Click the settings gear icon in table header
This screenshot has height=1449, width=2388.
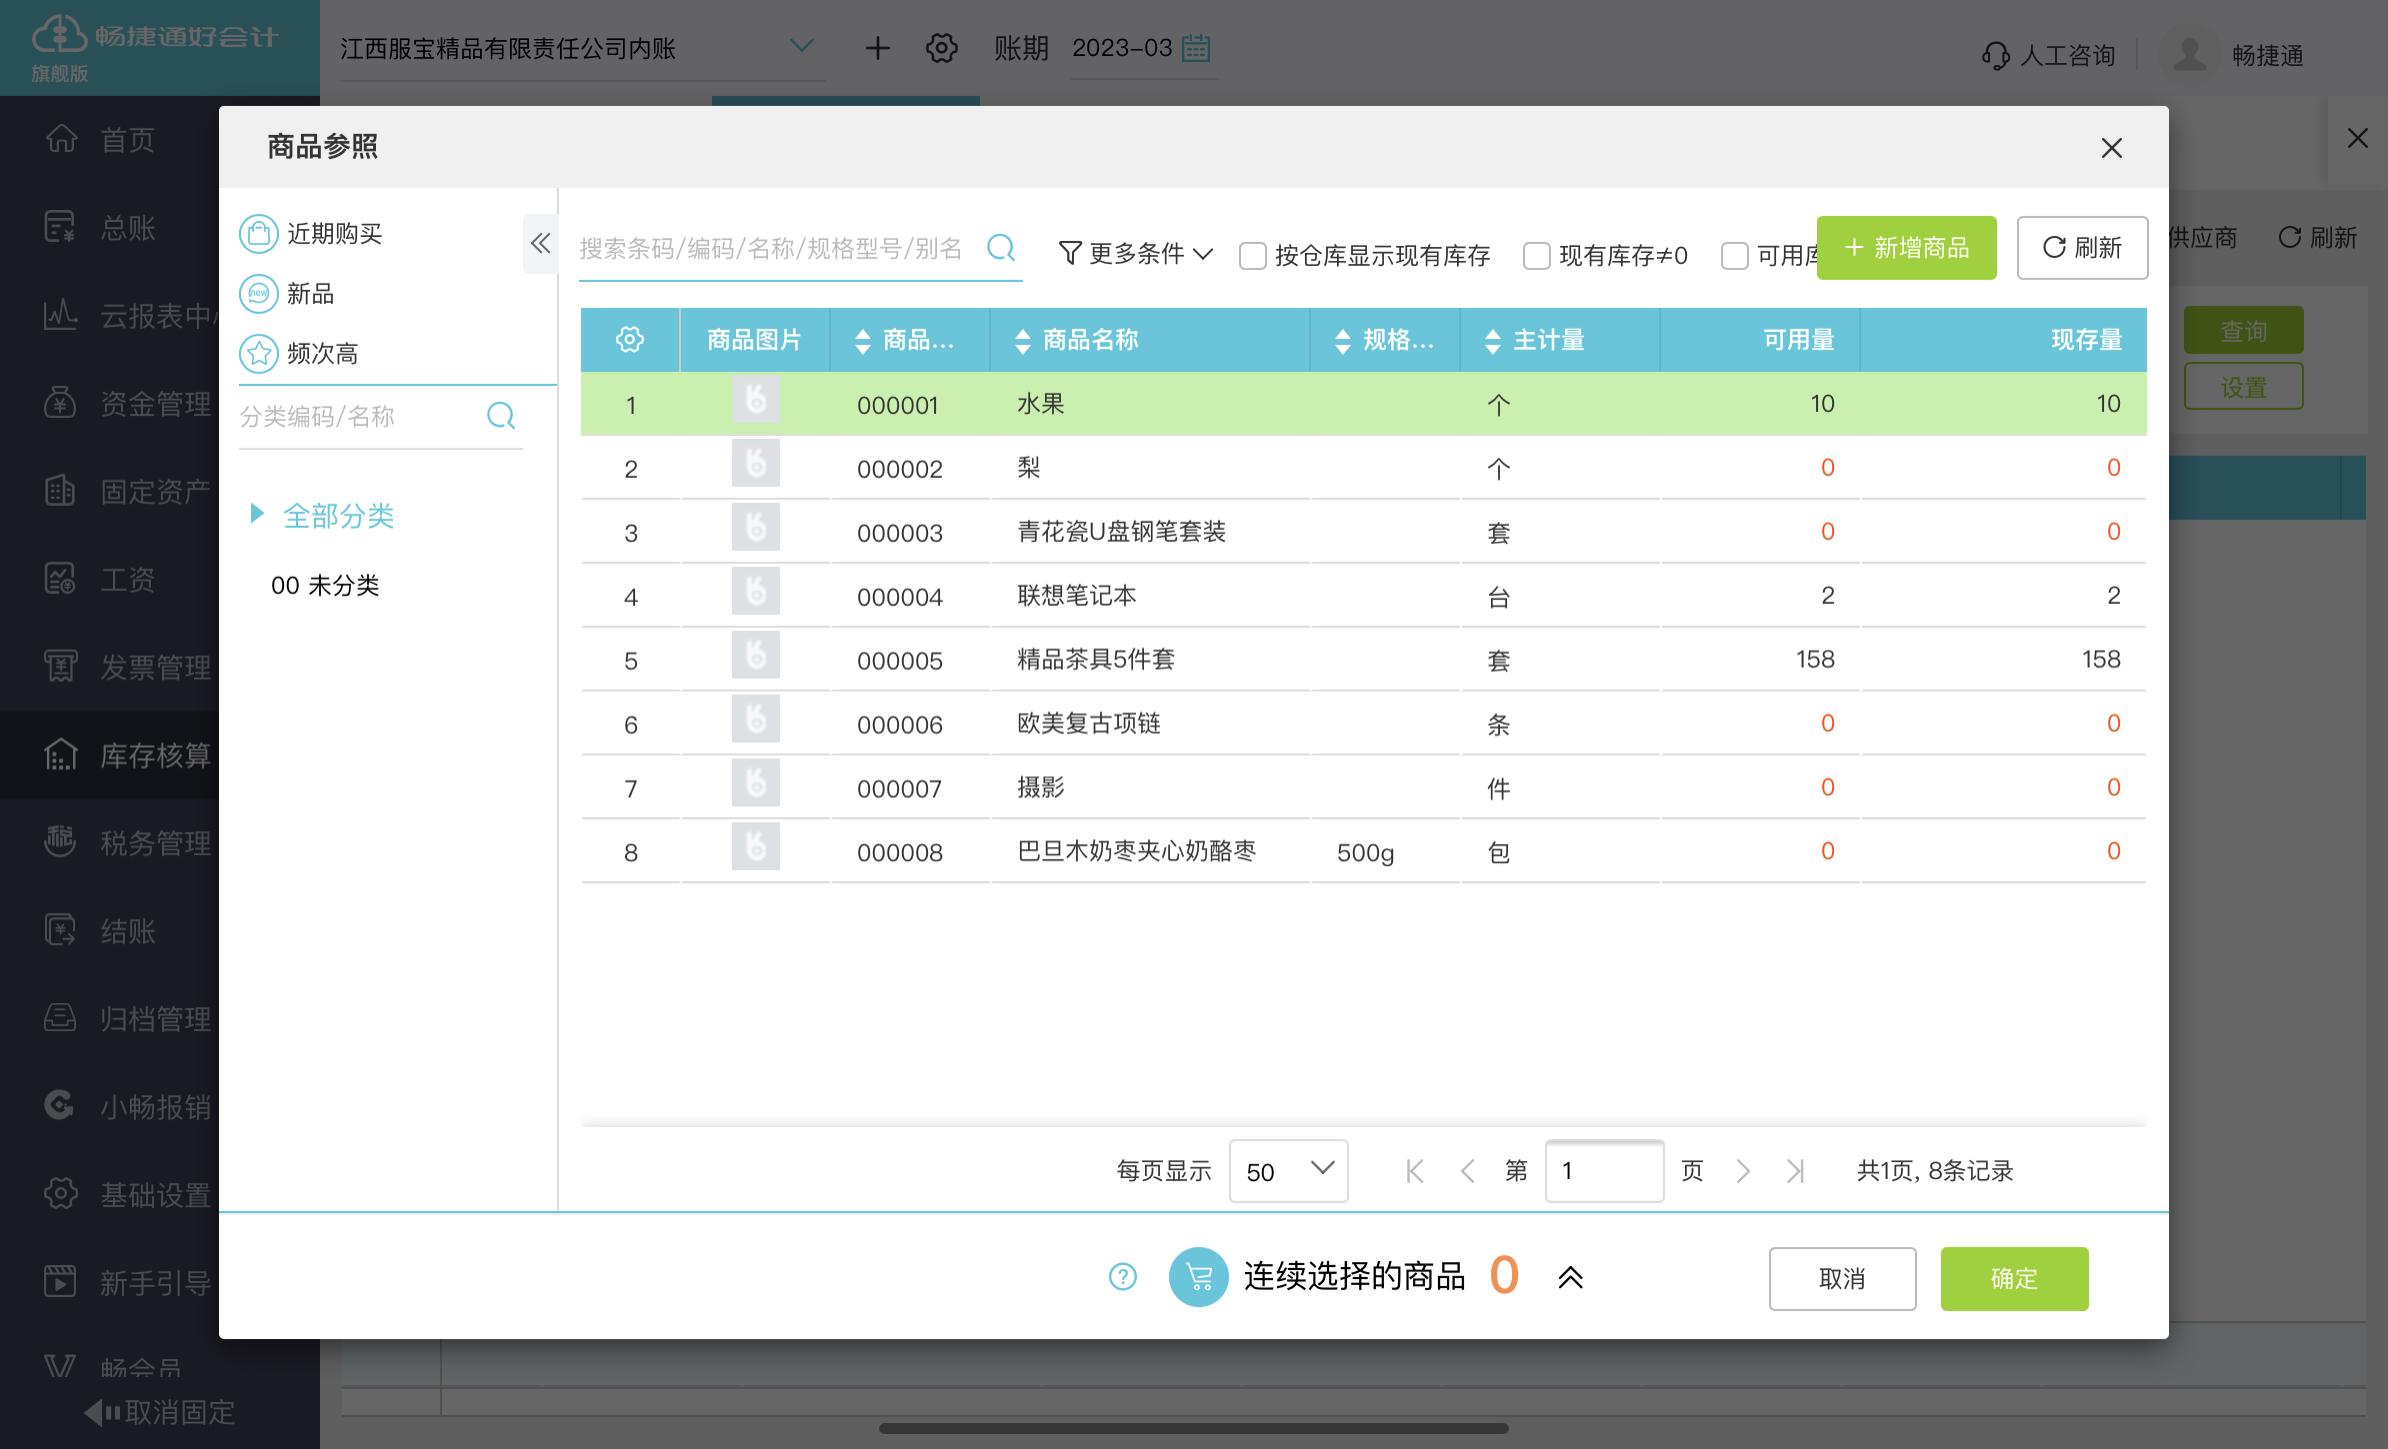tap(631, 338)
